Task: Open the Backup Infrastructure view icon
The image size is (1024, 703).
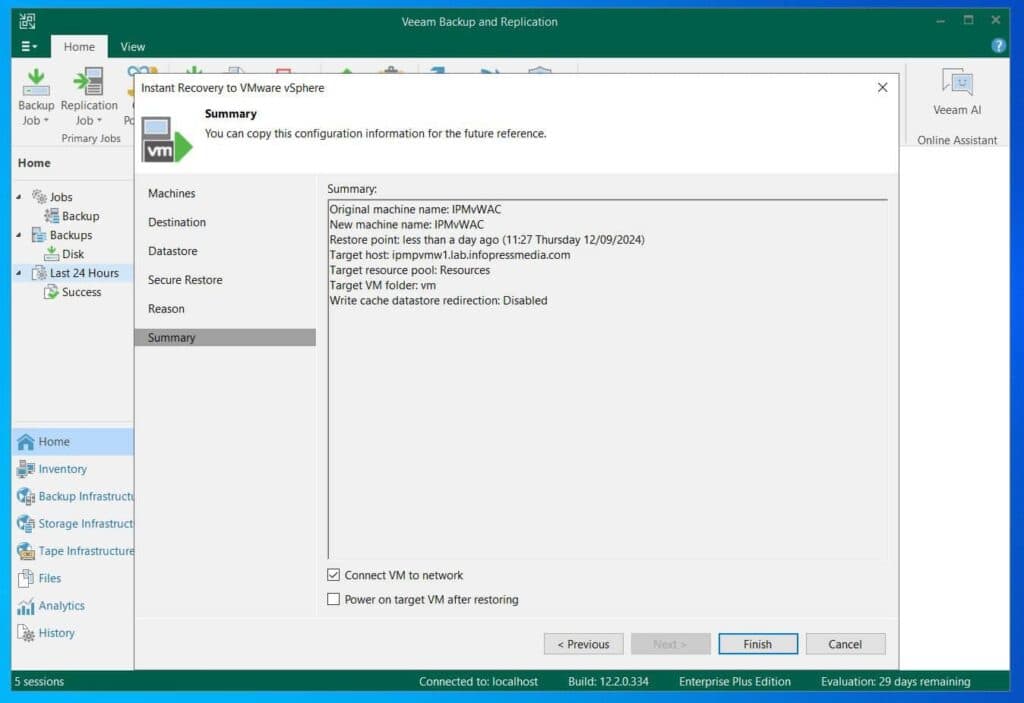Action: click(25, 497)
